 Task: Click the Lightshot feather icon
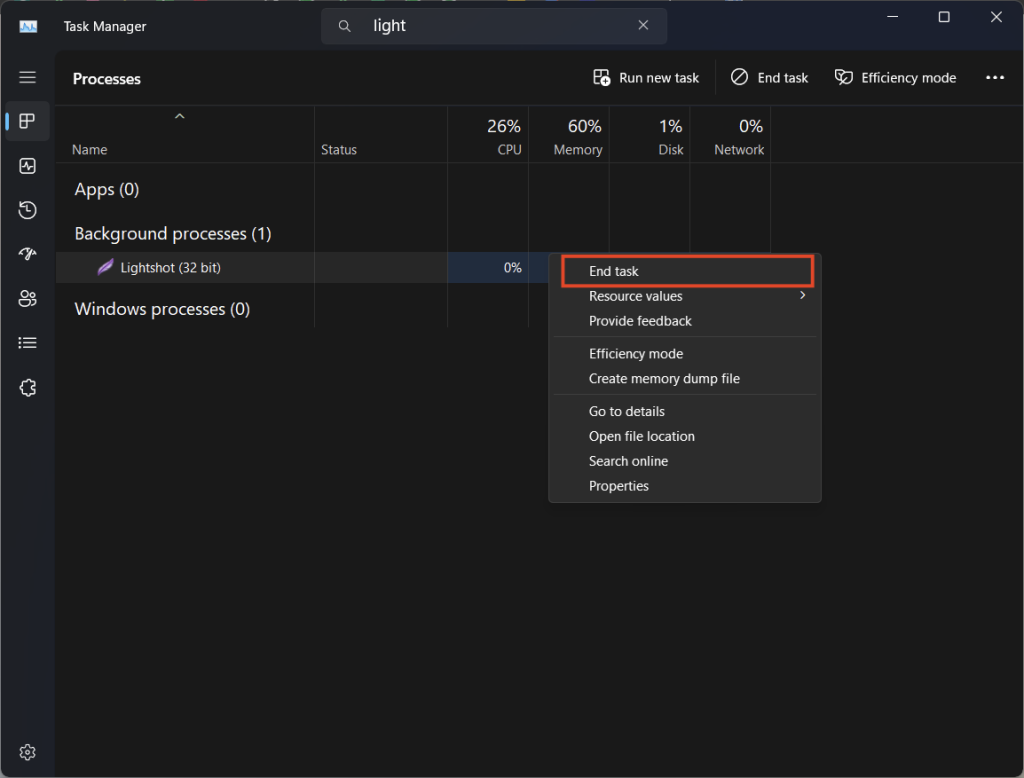105,267
